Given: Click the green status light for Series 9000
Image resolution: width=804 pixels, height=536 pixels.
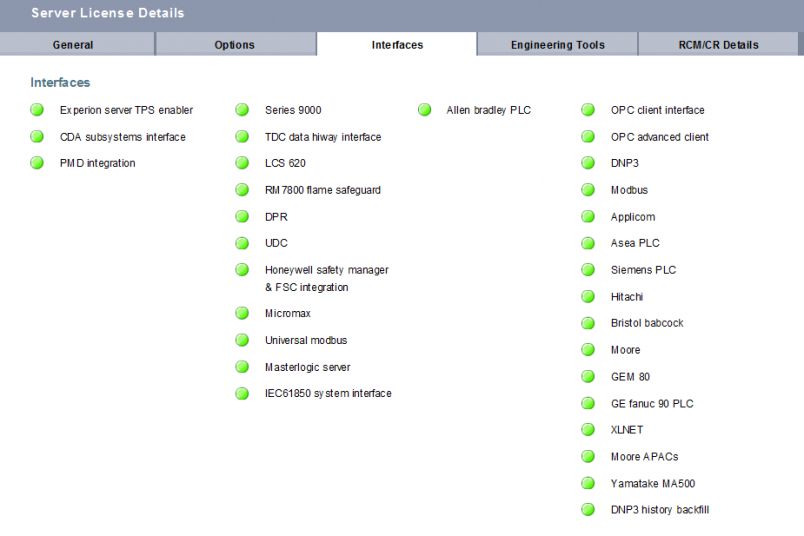Looking at the screenshot, I should pyautogui.click(x=242, y=110).
